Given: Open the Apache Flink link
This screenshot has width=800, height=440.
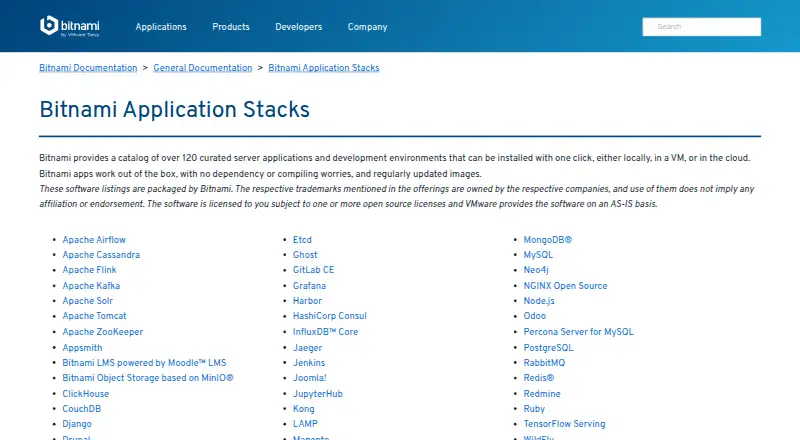Looking at the screenshot, I should [x=89, y=270].
